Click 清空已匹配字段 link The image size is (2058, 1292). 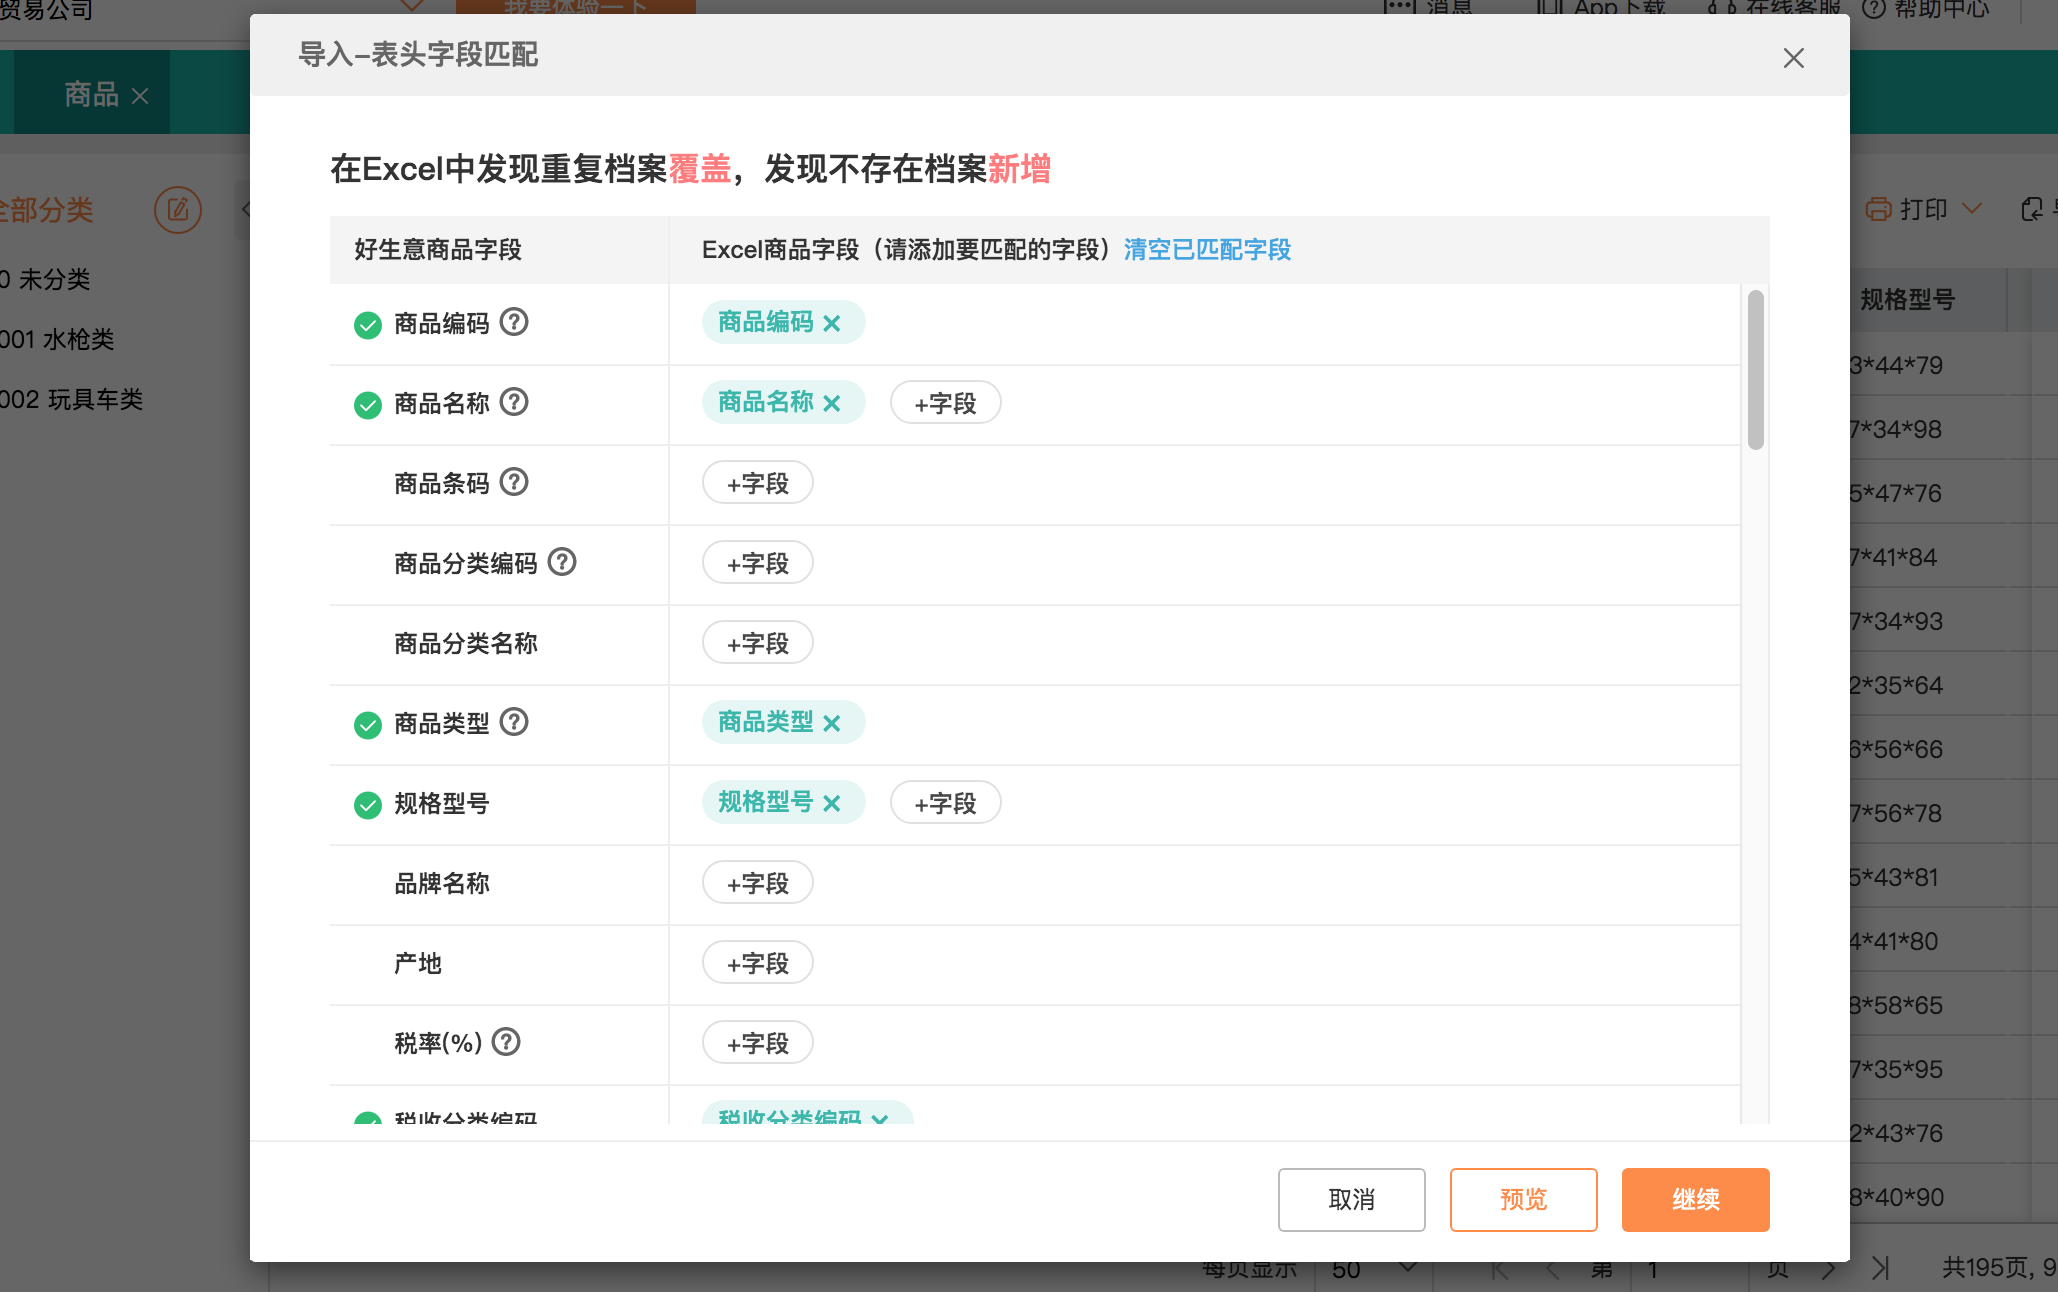1205,249
